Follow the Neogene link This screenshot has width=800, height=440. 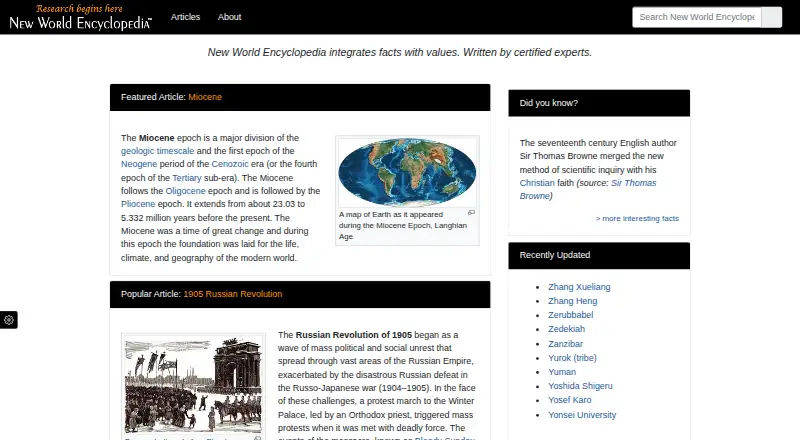[139, 164]
